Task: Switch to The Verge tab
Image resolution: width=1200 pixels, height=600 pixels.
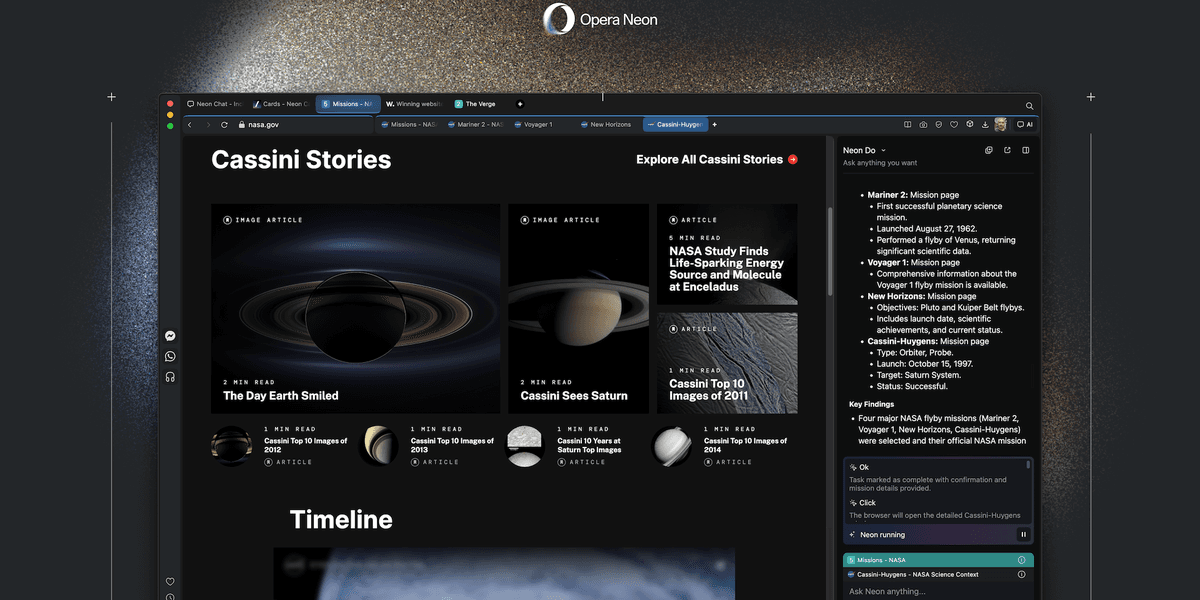Action: (479, 104)
